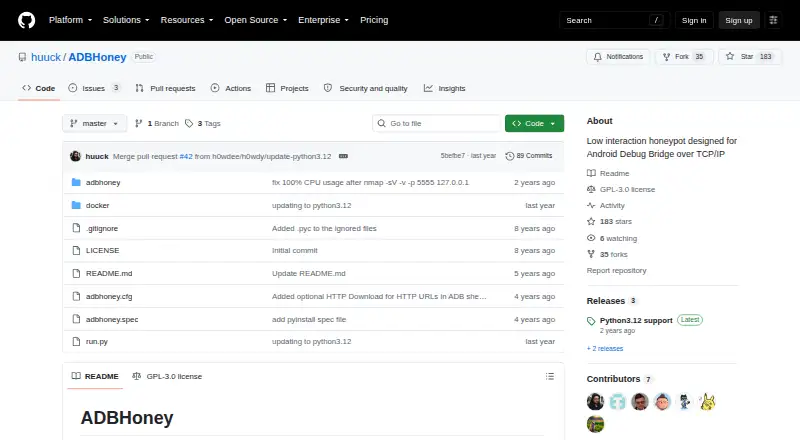Open Notifications bell button

tap(618, 57)
